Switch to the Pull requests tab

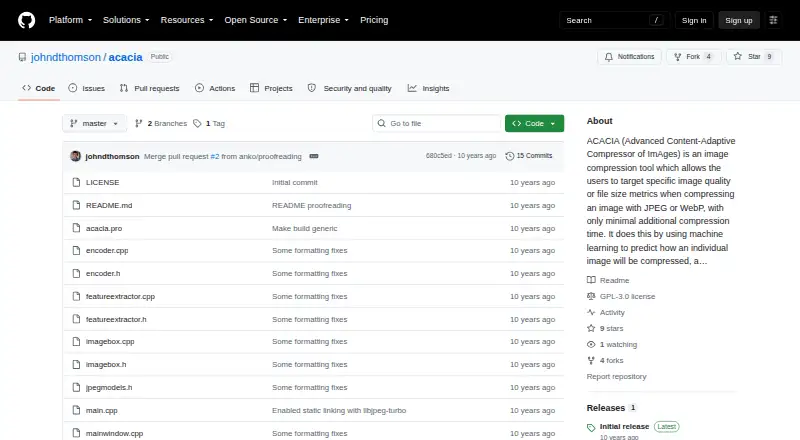pyautogui.click(x=149, y=88)
